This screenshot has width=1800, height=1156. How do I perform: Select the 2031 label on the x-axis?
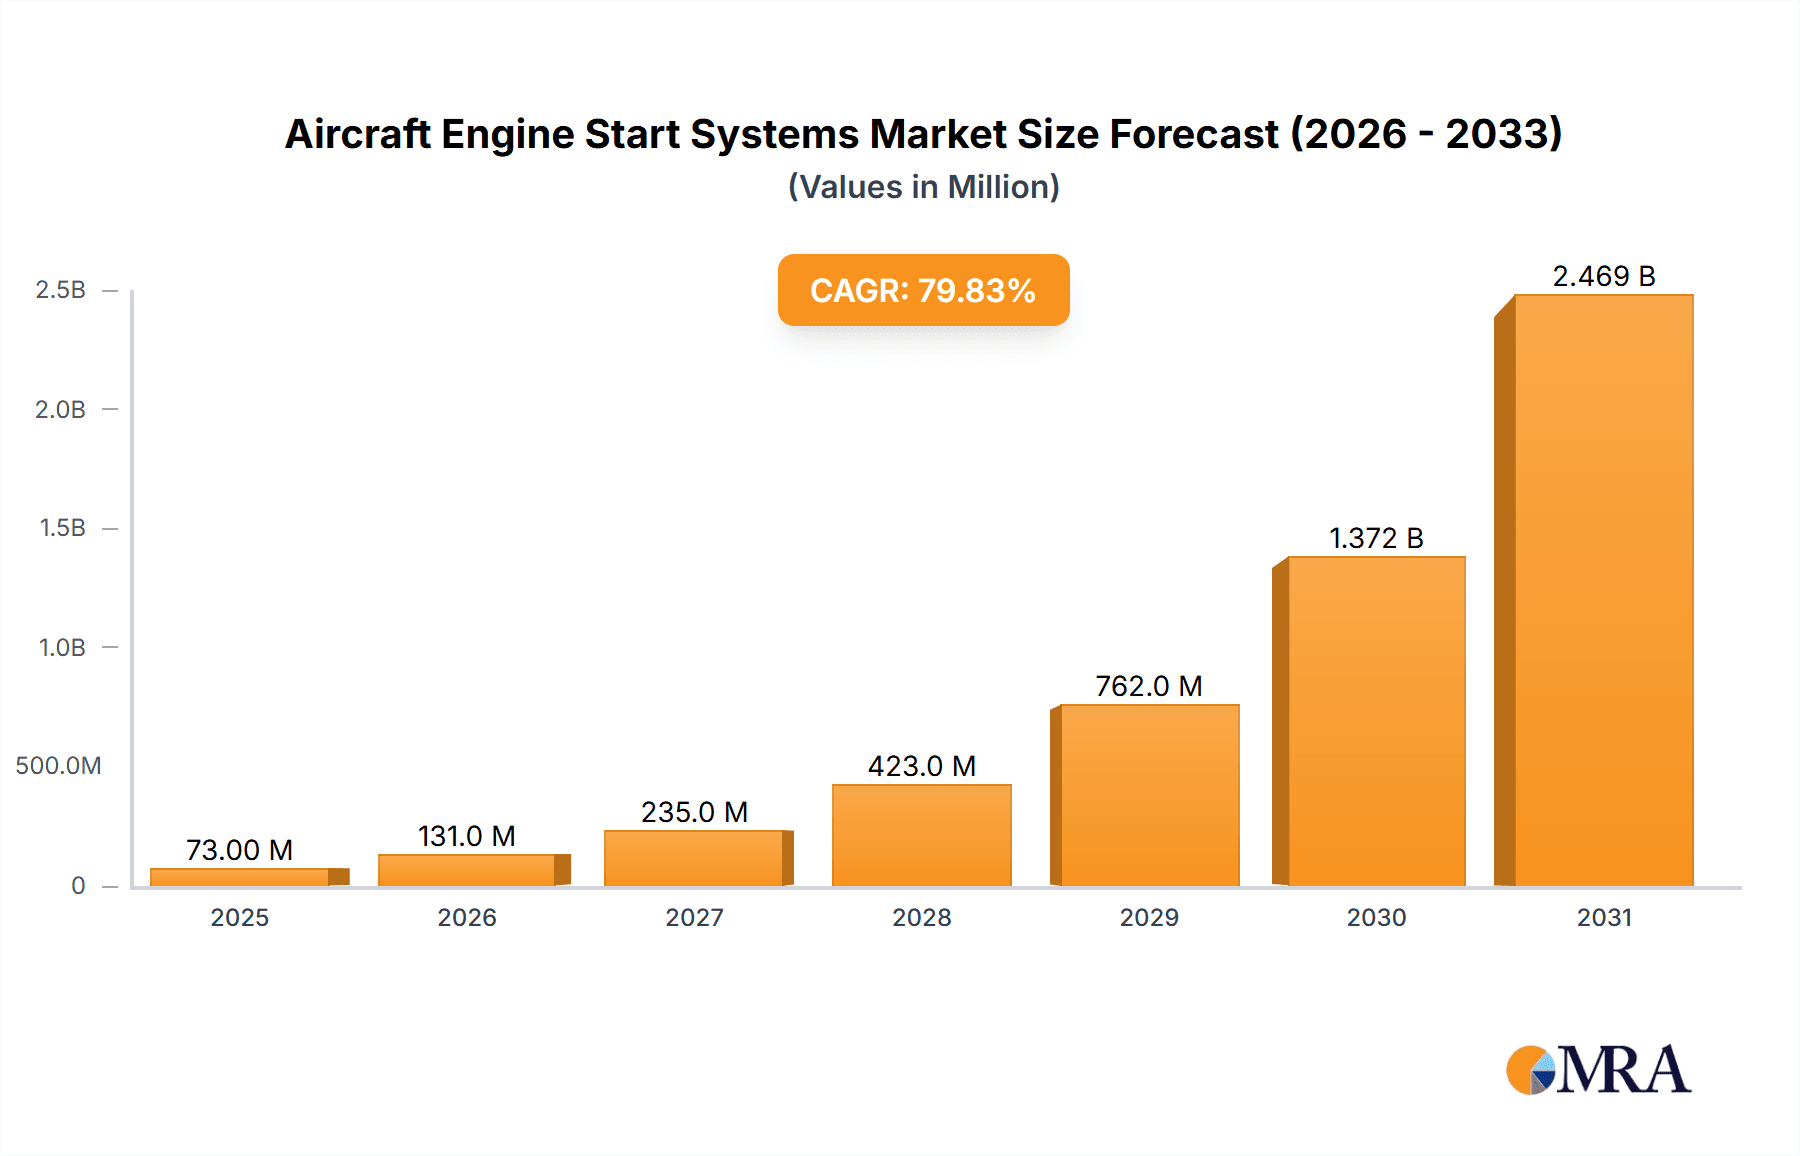click(1605, 916)
